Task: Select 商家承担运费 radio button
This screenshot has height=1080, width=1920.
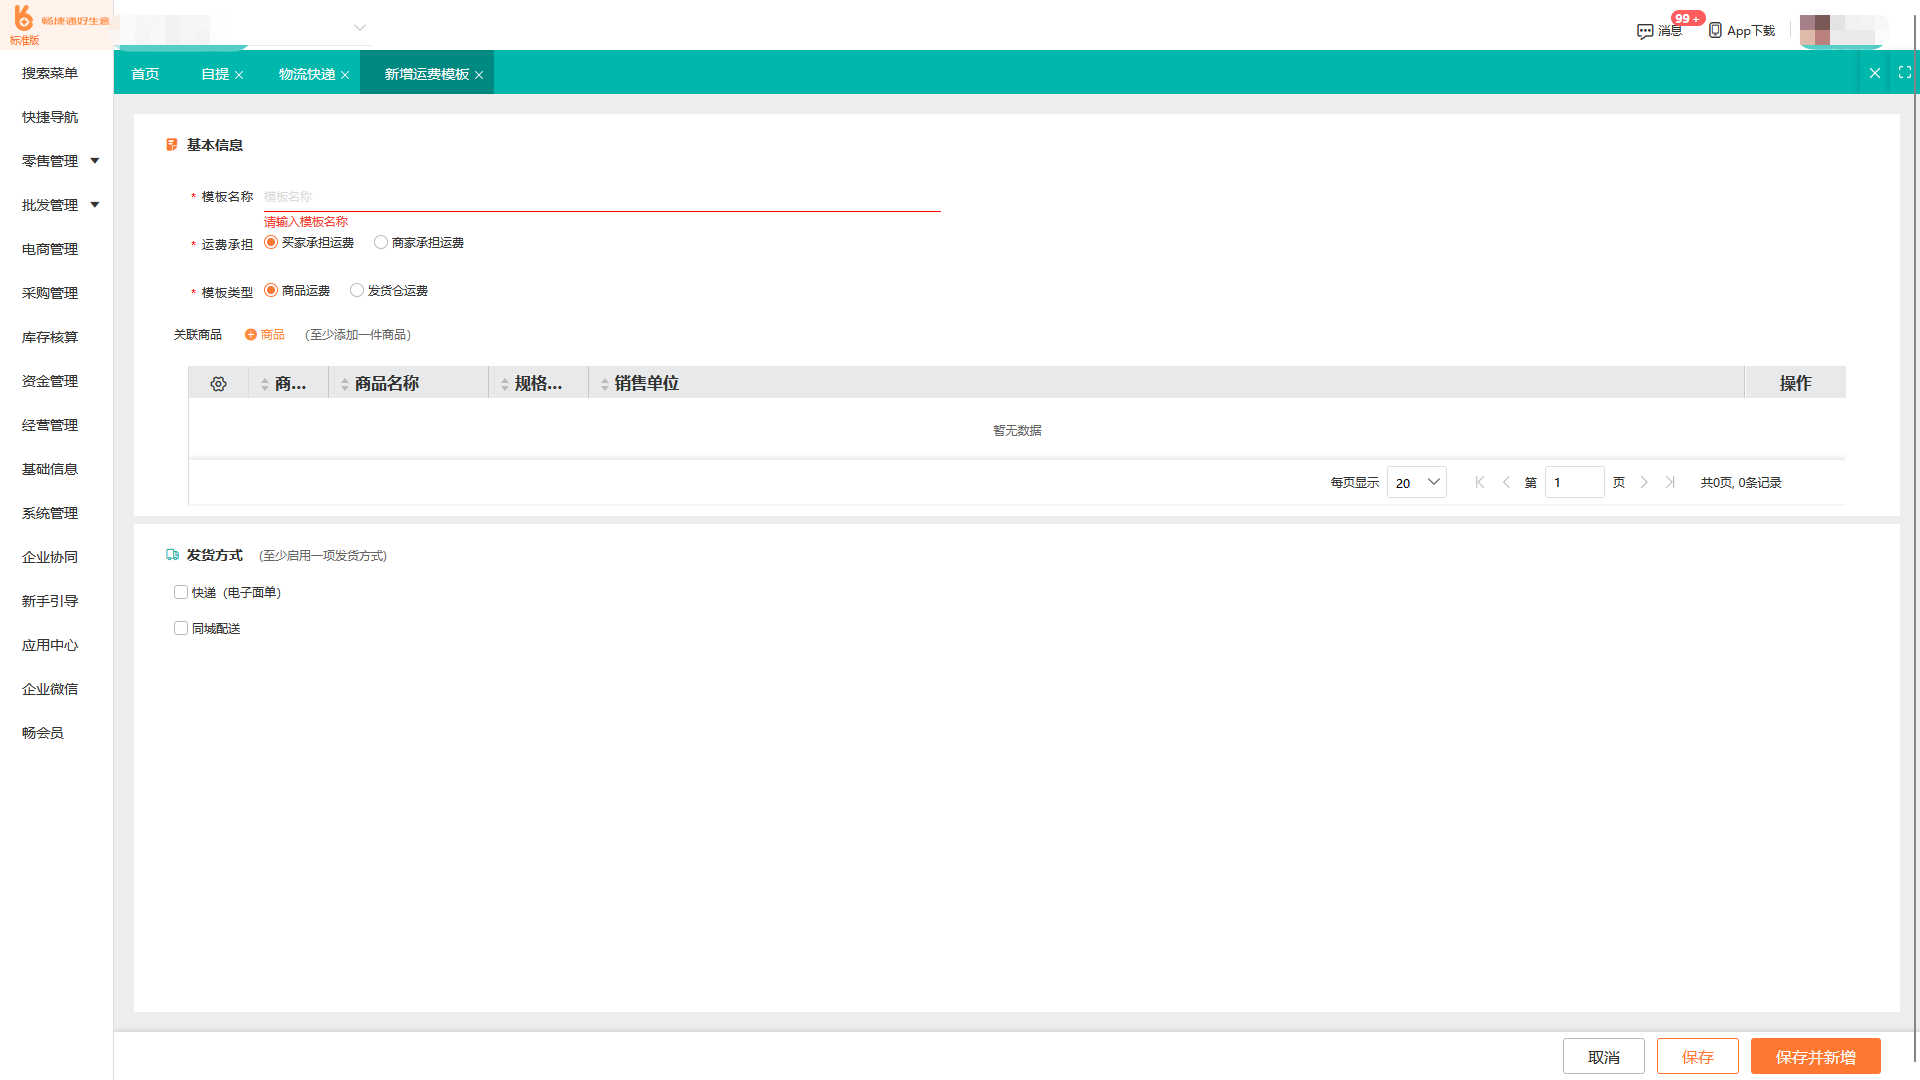Action: 380,243
